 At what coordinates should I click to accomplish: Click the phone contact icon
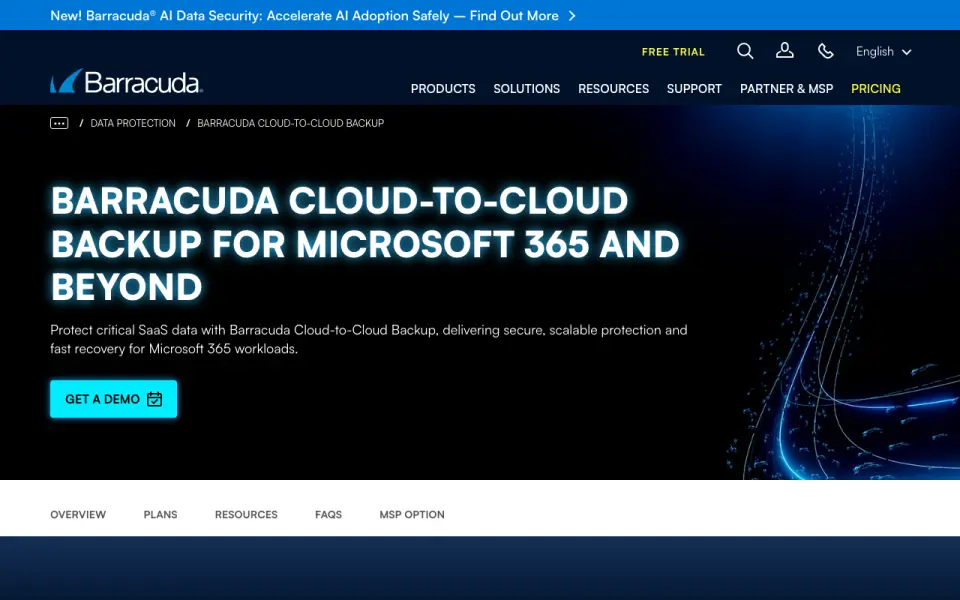pyautogui.click(x=825, y=51)
